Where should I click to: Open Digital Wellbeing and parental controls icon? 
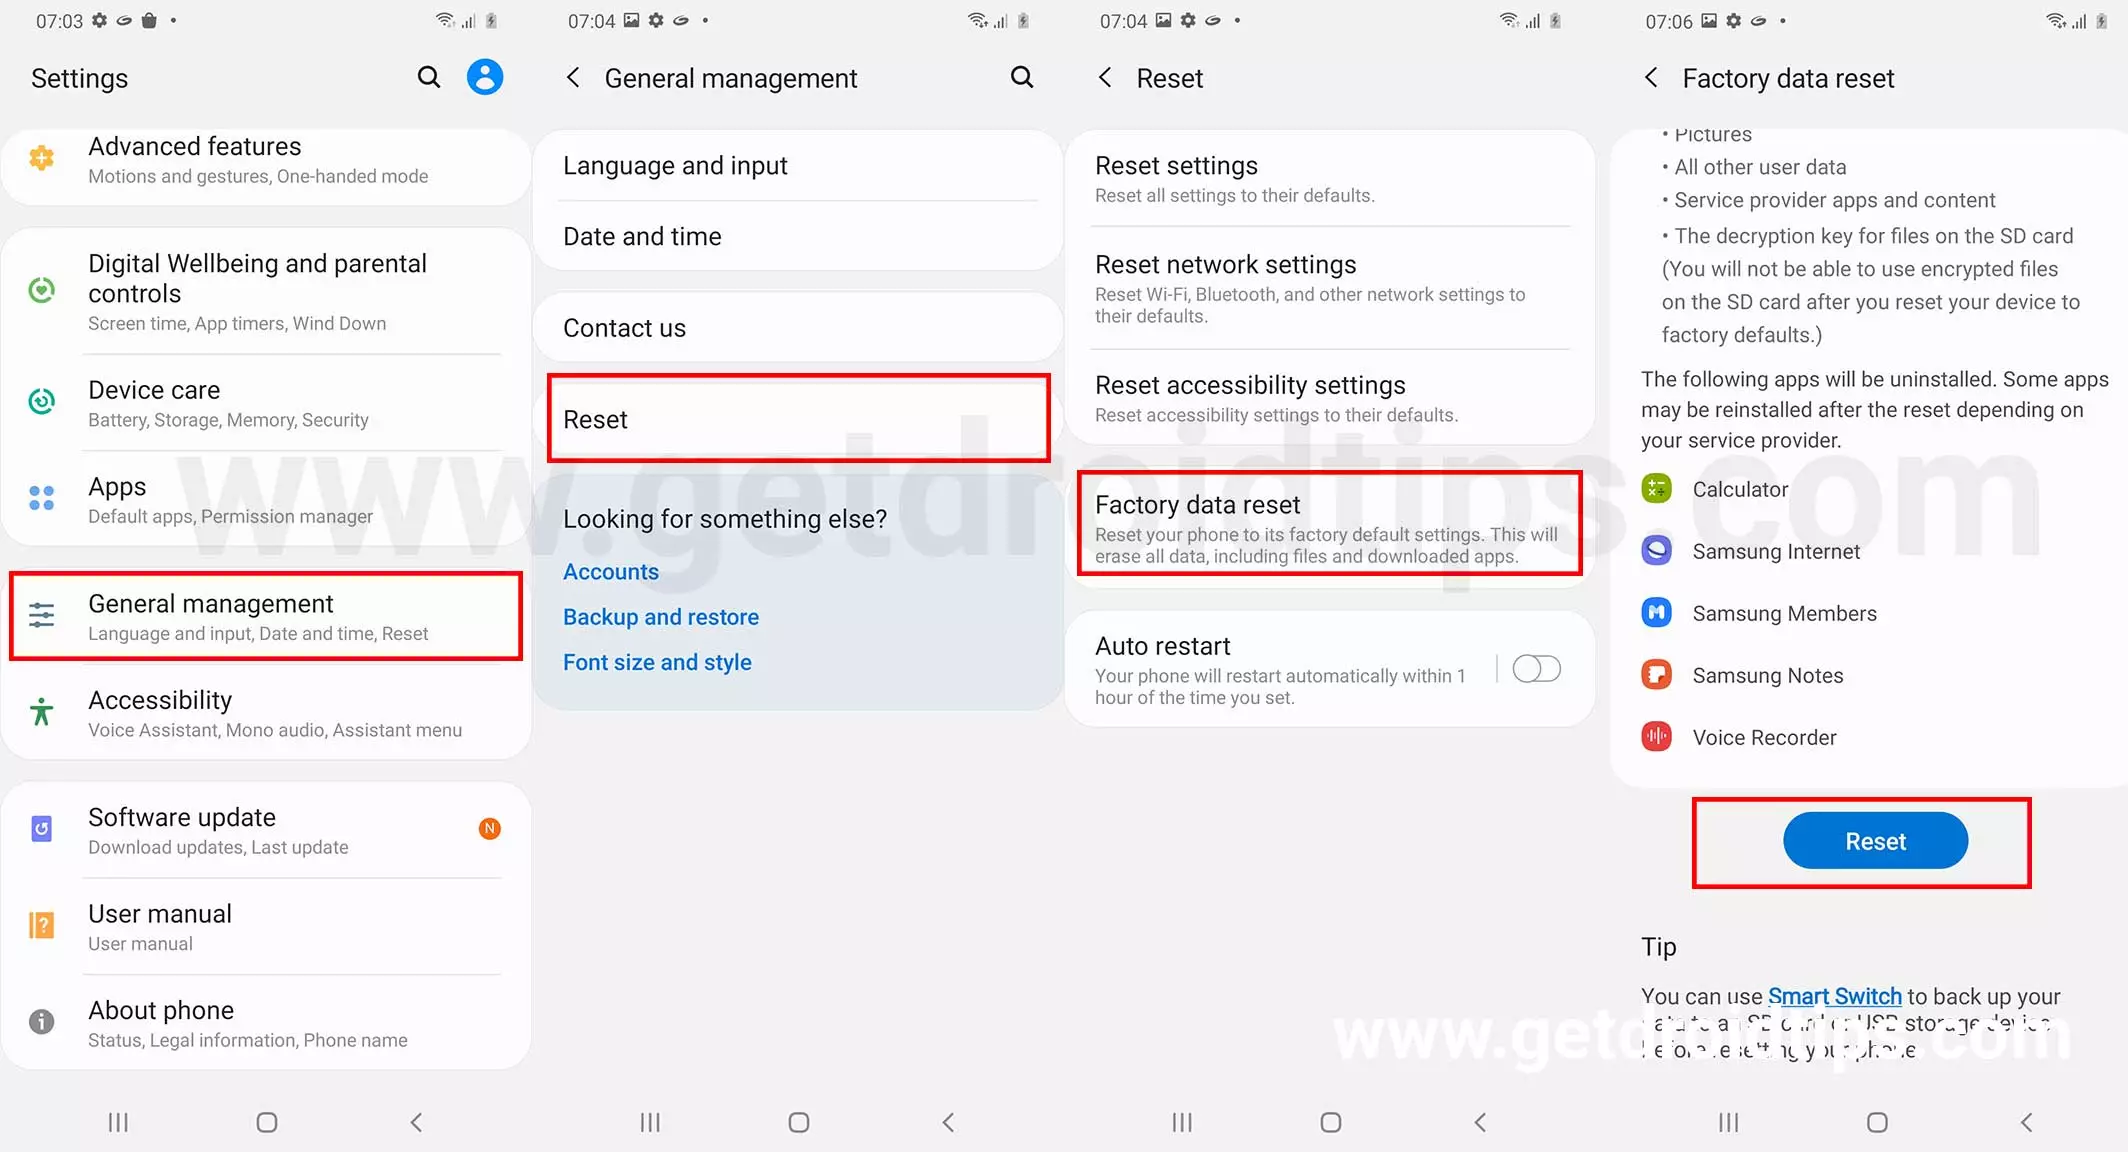tap(40, 282)
